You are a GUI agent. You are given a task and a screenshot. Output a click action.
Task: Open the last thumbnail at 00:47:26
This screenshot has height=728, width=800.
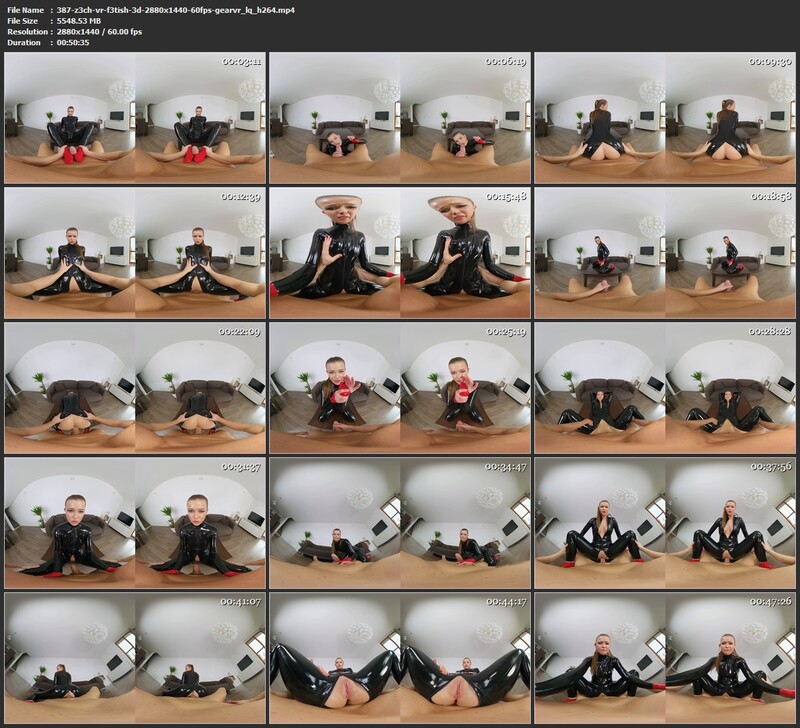coord(664,657)
